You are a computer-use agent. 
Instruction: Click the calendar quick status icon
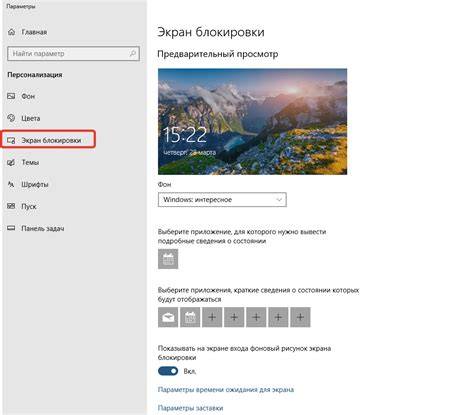190,317
